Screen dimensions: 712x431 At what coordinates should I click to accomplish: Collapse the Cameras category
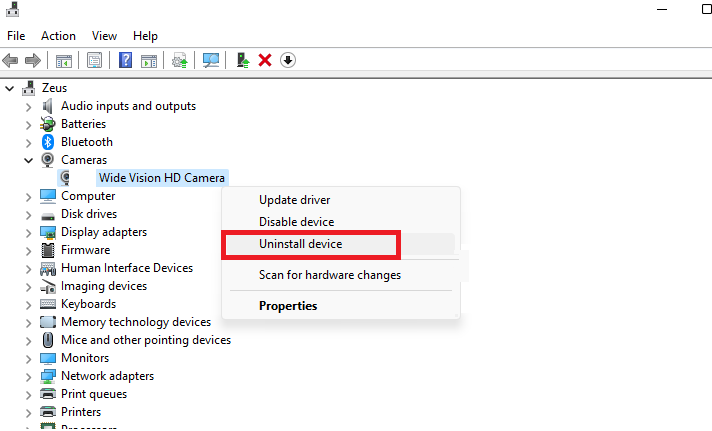point(28,160)
